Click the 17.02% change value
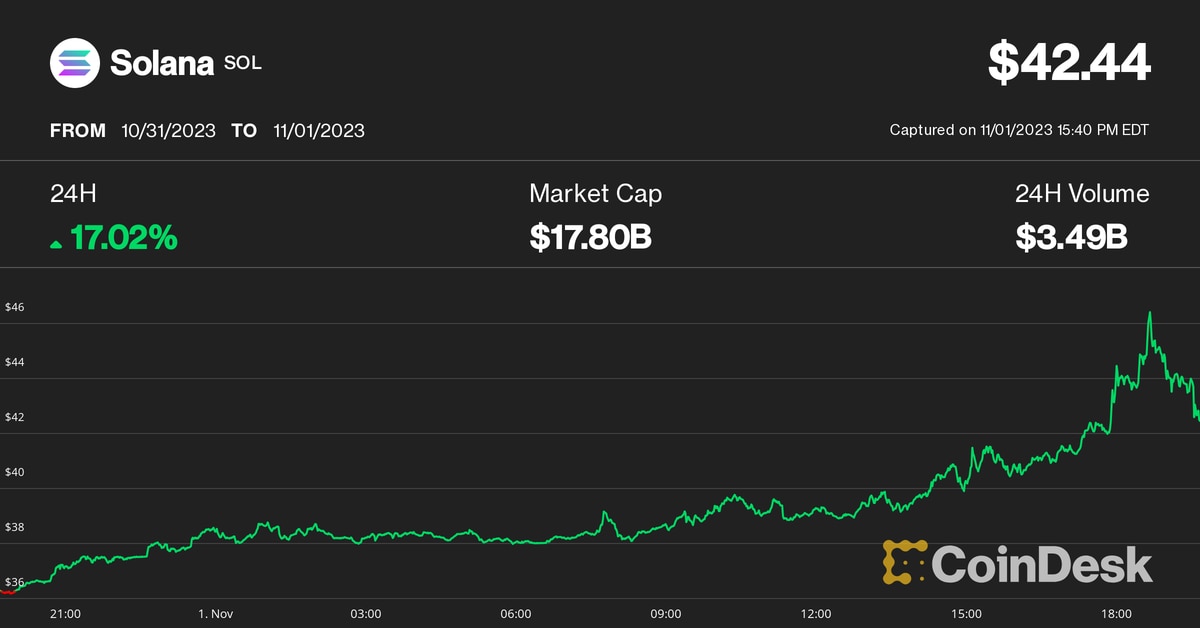 pyautogui.click(x=124, y=238)
